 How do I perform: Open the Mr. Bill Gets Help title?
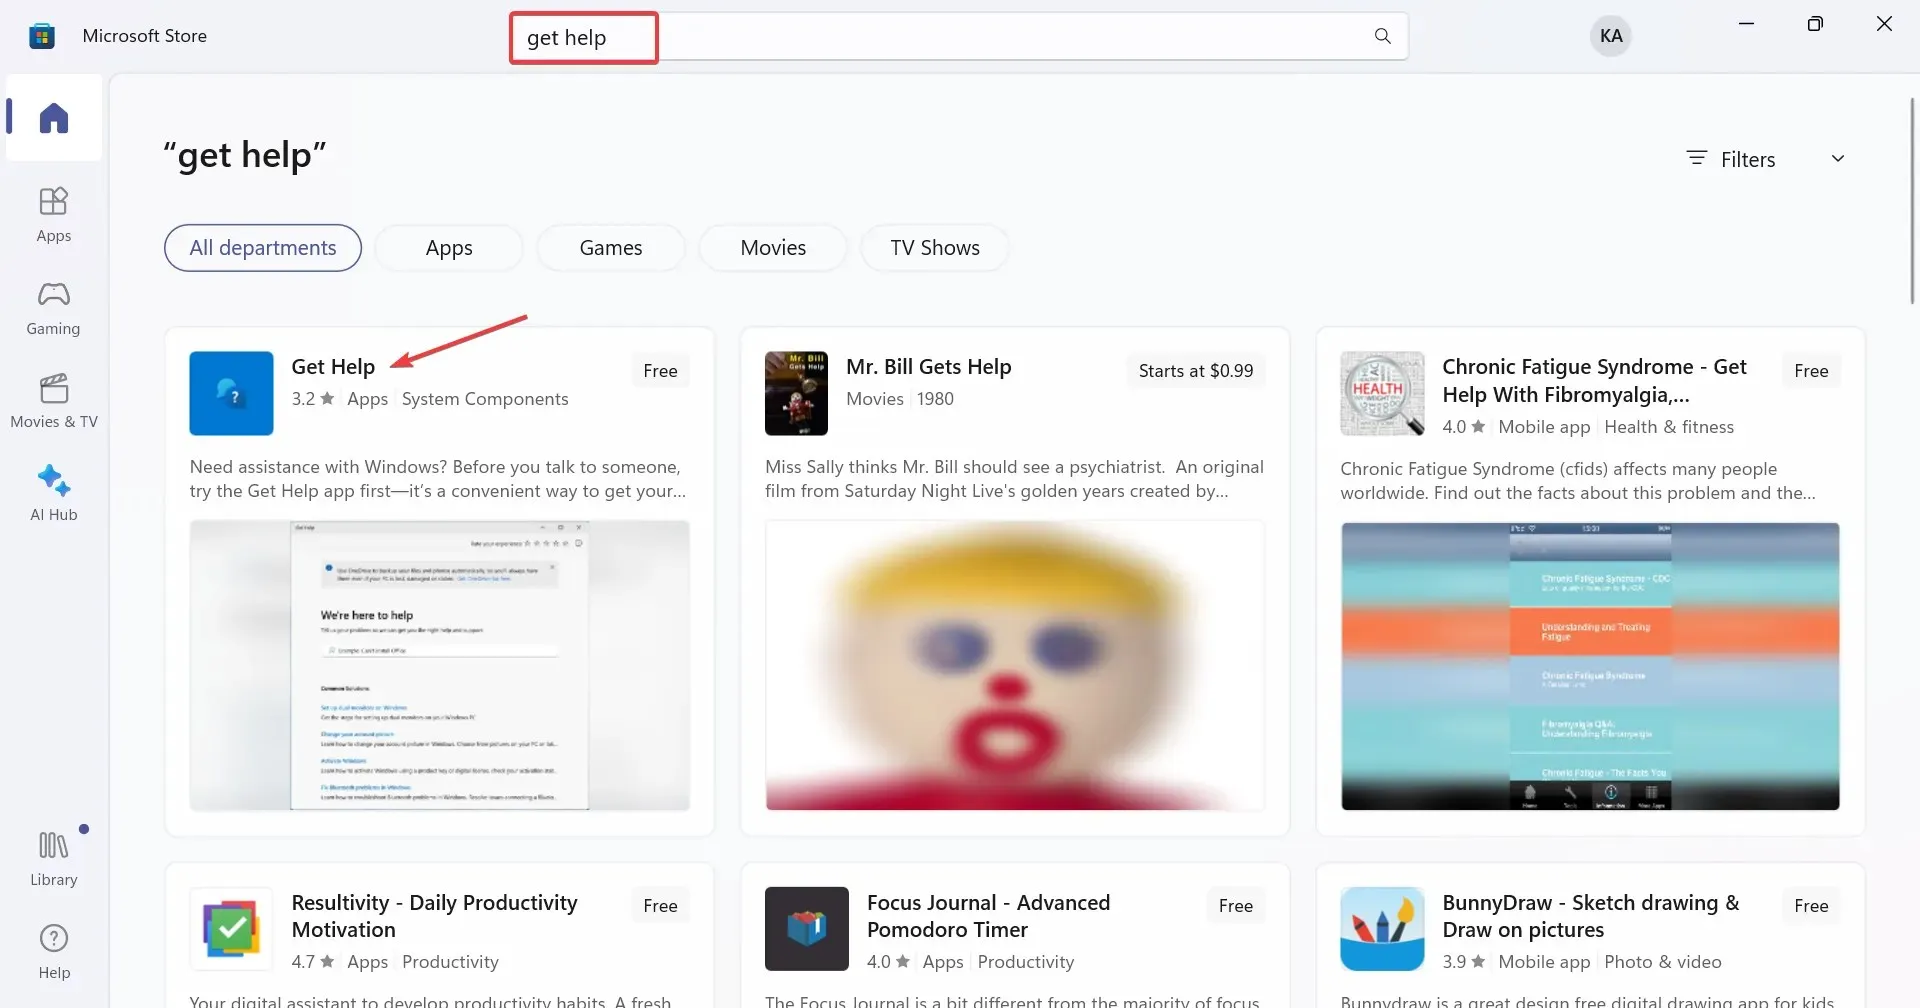point(929,367)
